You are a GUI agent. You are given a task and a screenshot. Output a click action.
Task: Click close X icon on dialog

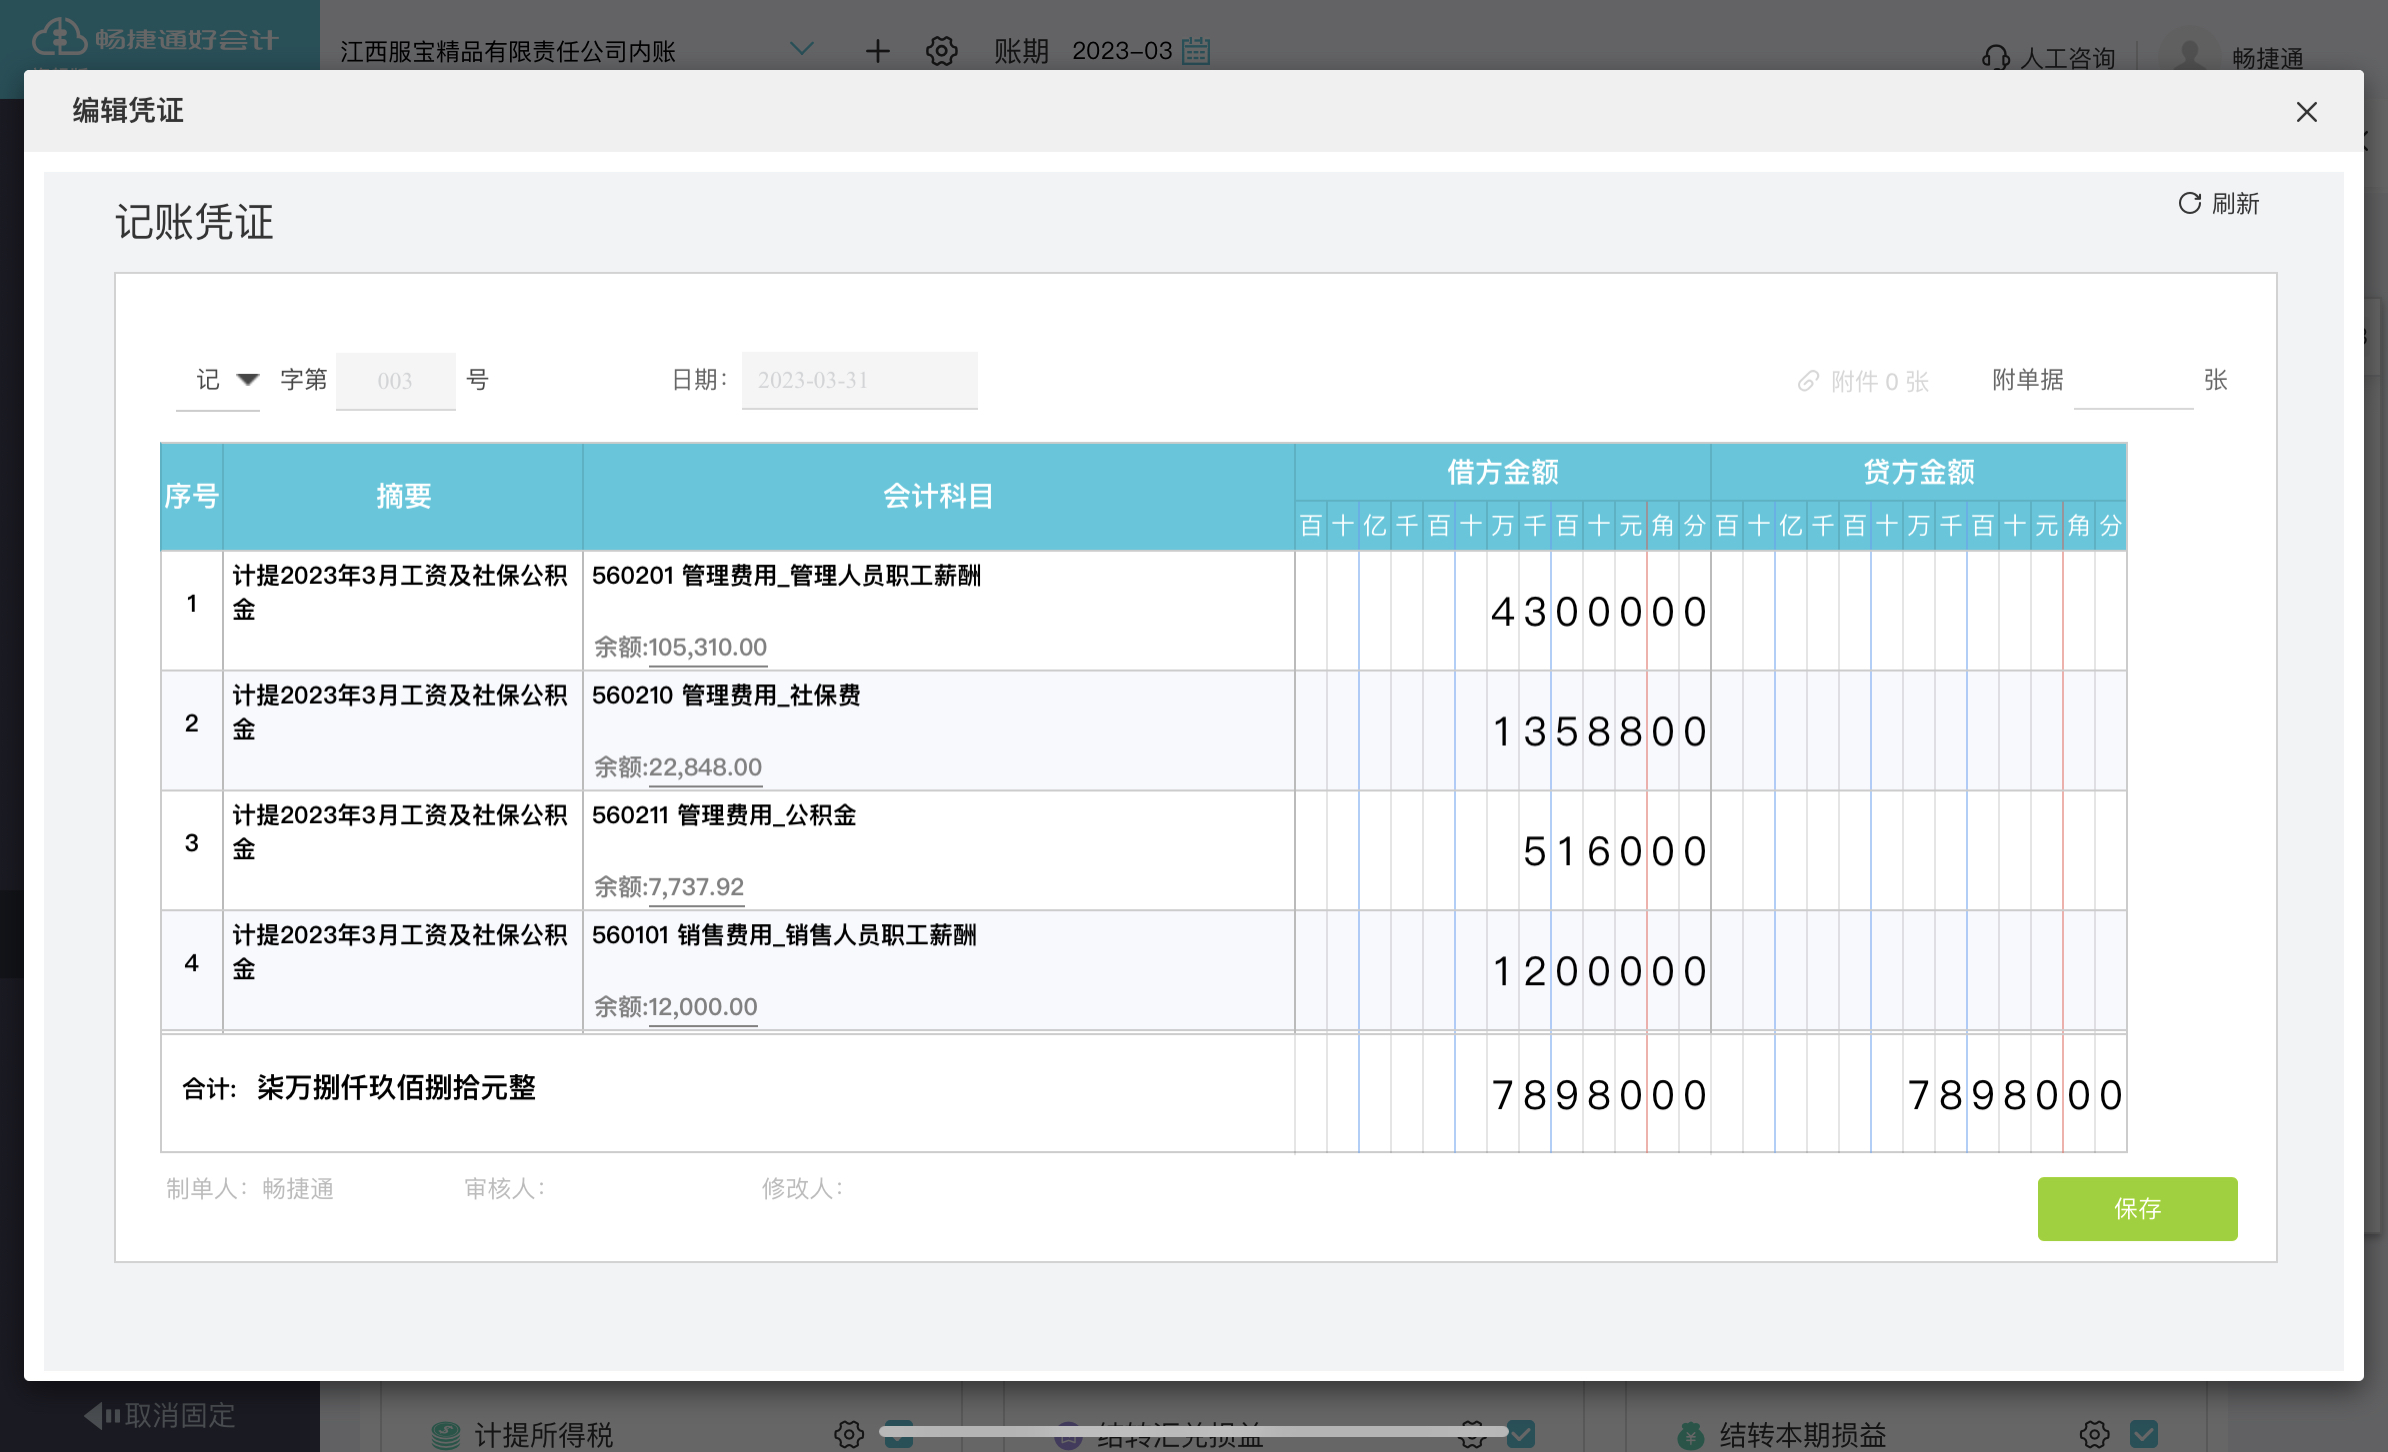pyautogui.click(x=2306, y=111)
